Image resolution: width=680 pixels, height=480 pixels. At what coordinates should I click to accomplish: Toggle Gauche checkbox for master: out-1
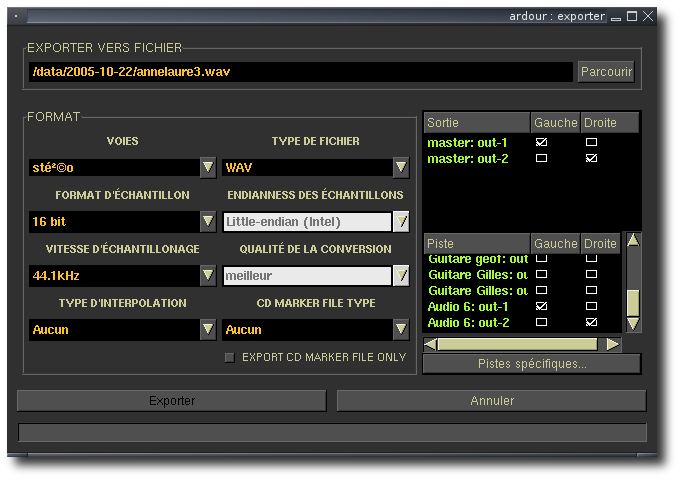point(541,143)
